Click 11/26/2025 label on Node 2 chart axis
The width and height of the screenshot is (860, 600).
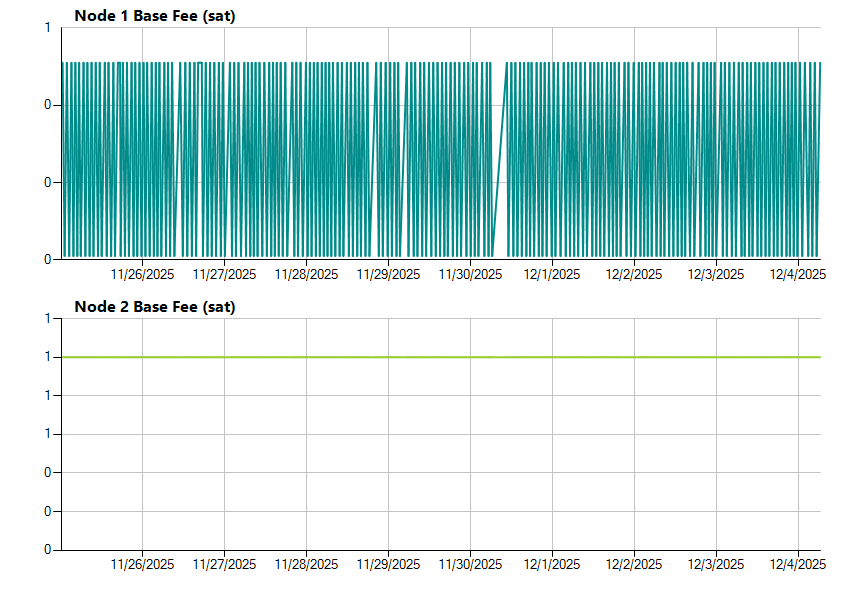142,565
